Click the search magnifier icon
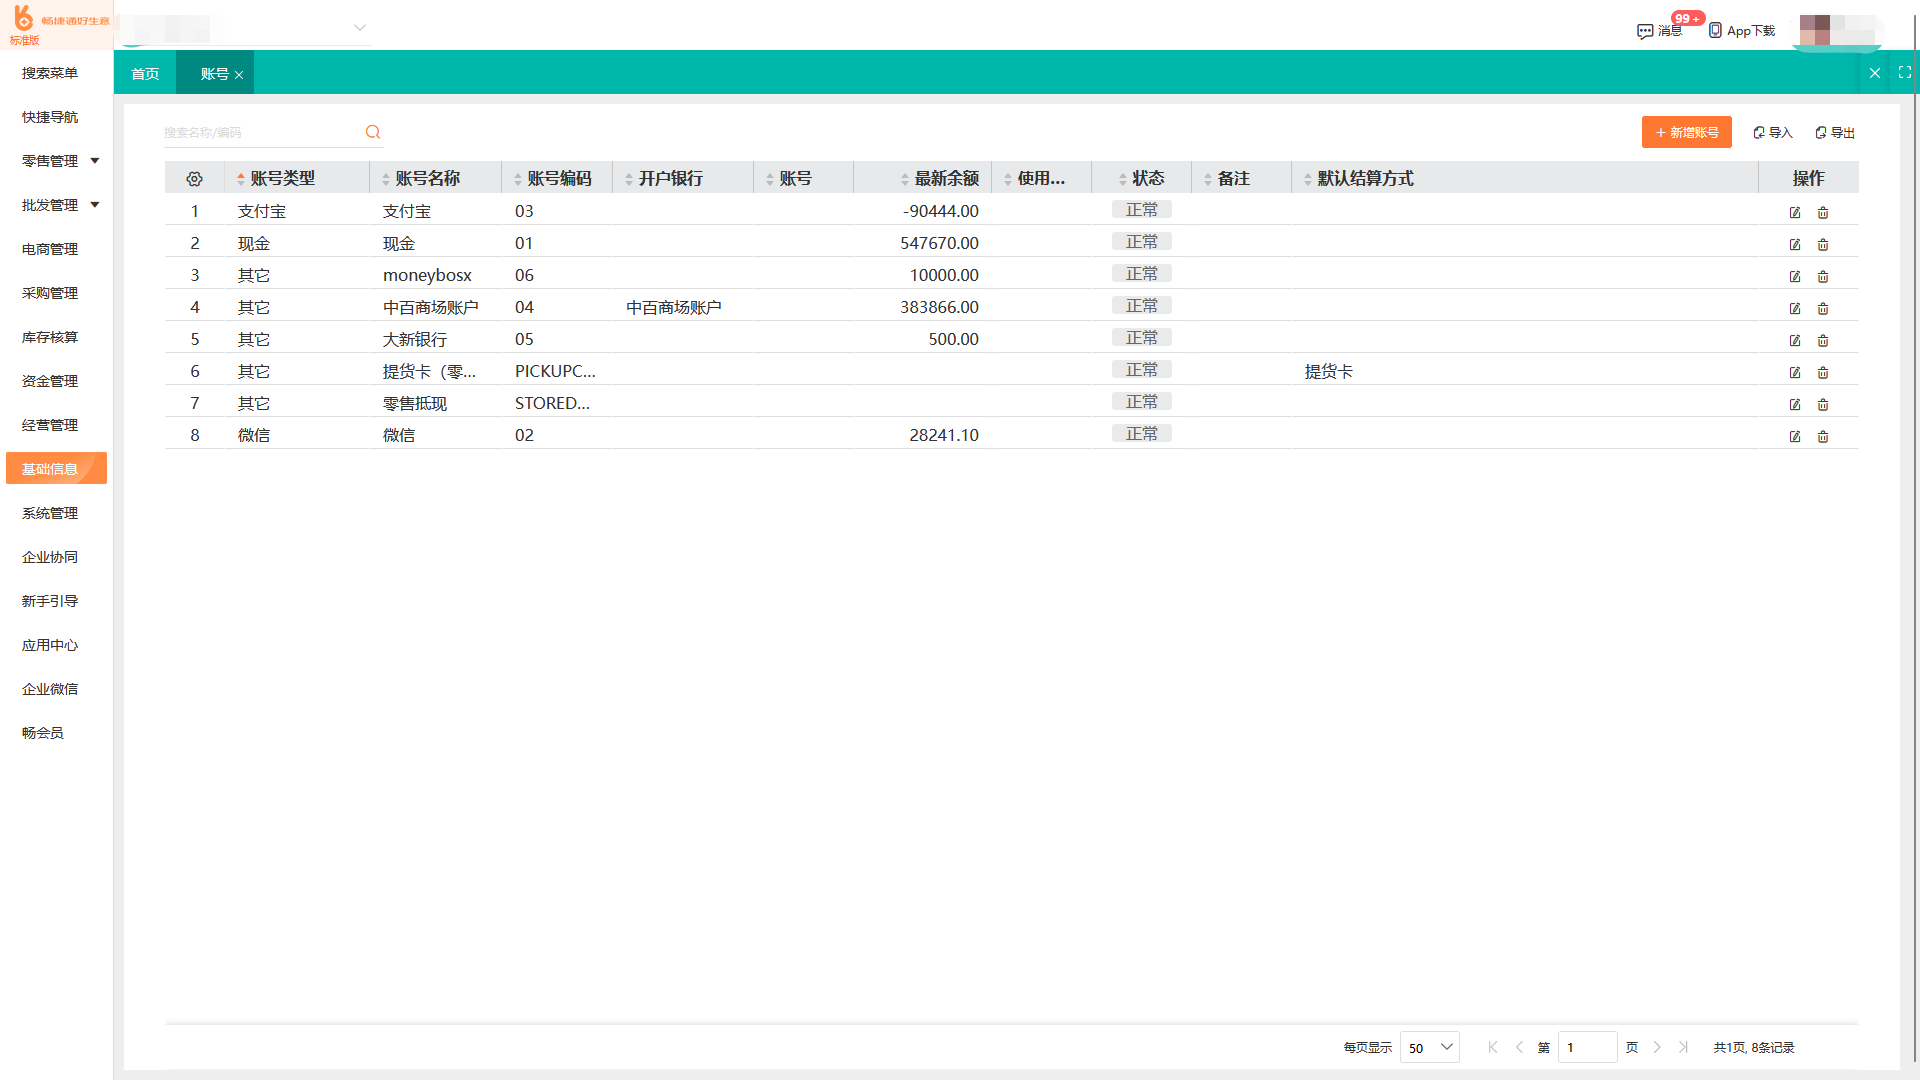Viewport: 1920px width, 1080px height. (373, 131)
